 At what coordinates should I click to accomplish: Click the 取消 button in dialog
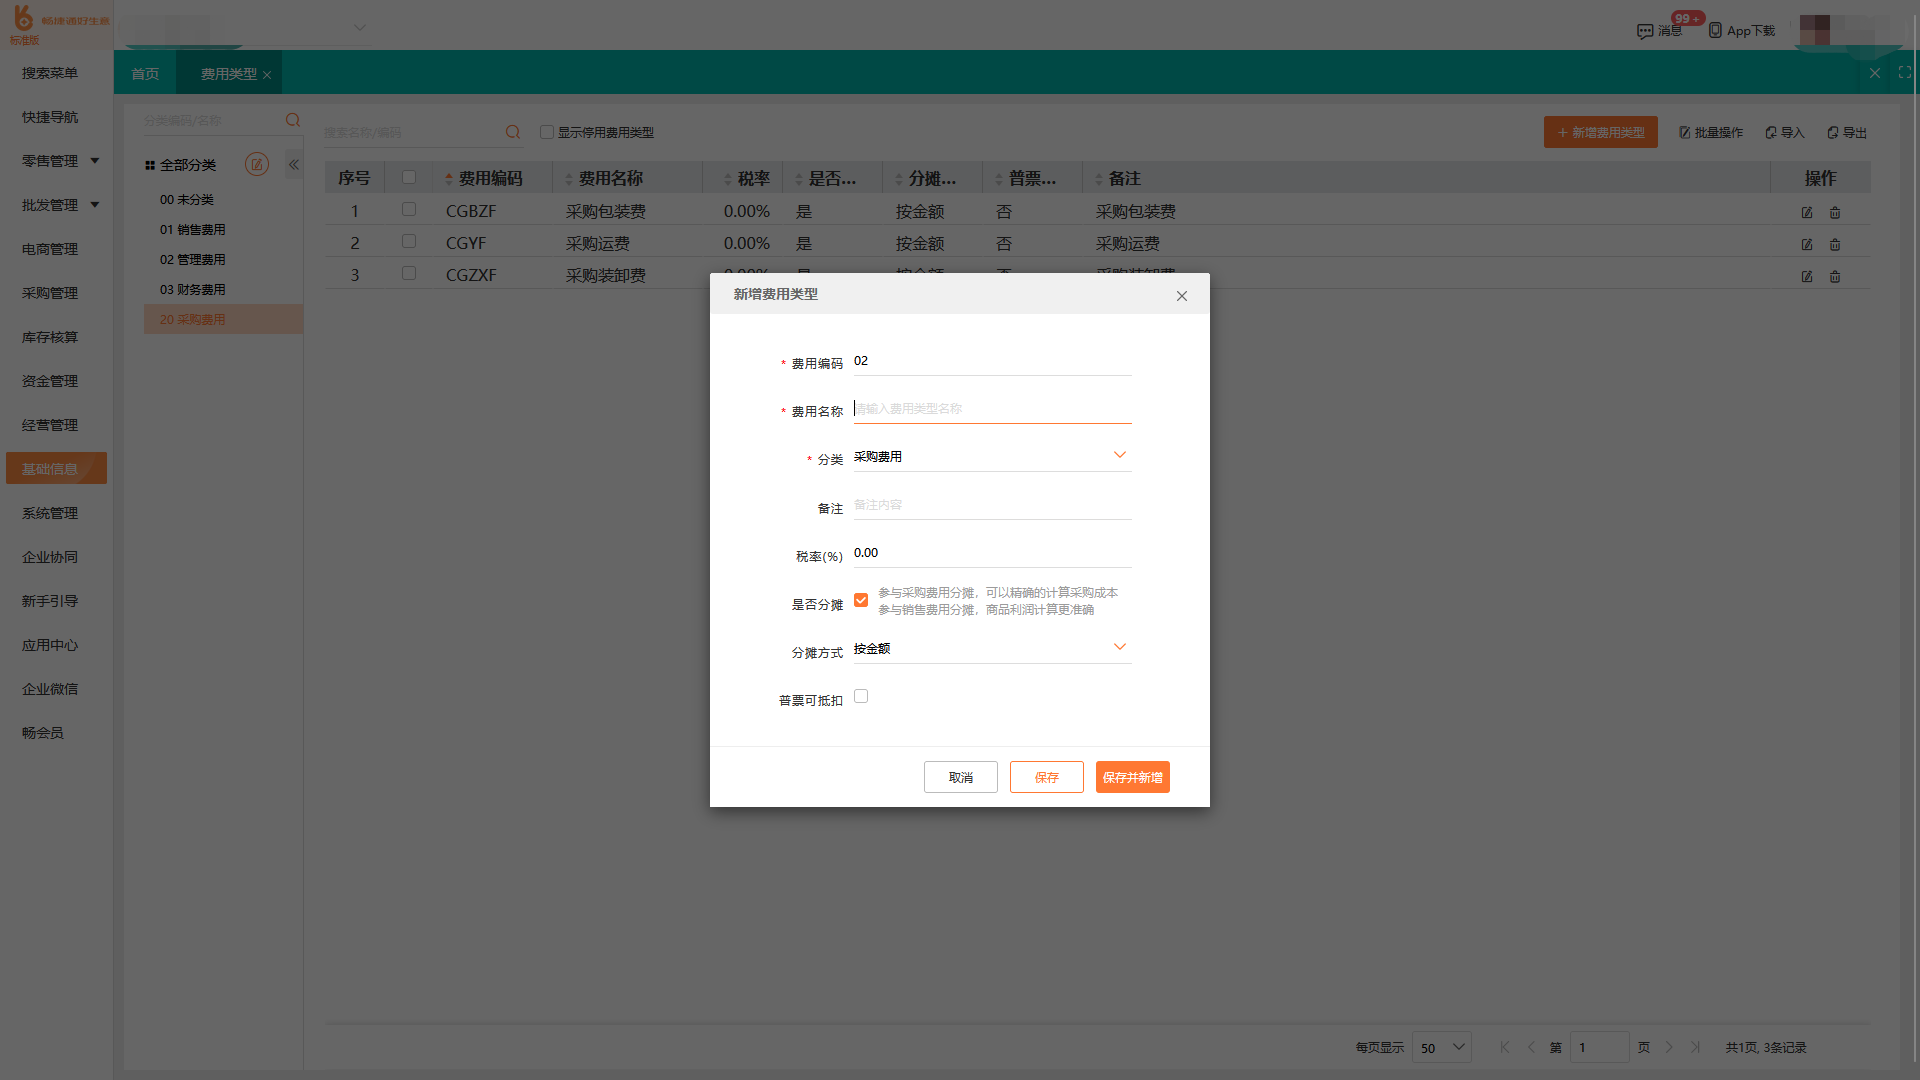pyautogui.click(x=960, y=777)
